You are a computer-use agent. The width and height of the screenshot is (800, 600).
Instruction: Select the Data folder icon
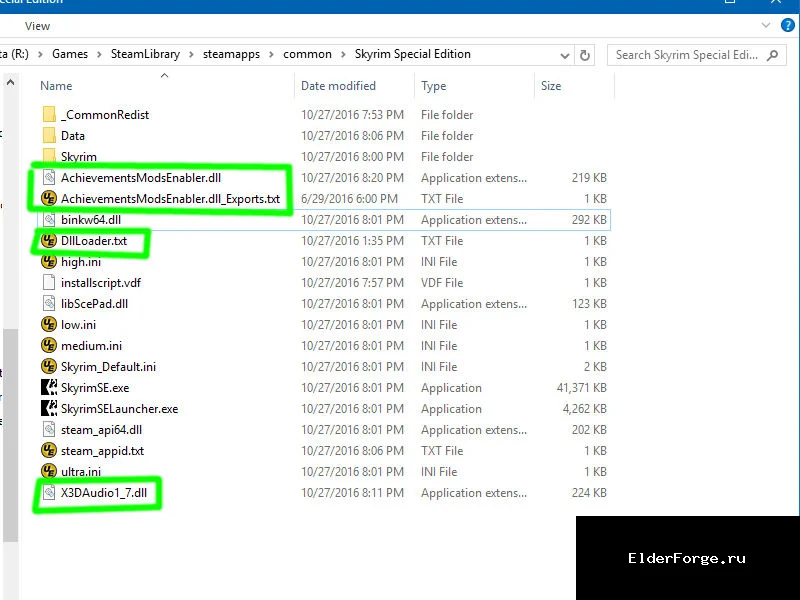pos(49,136)
